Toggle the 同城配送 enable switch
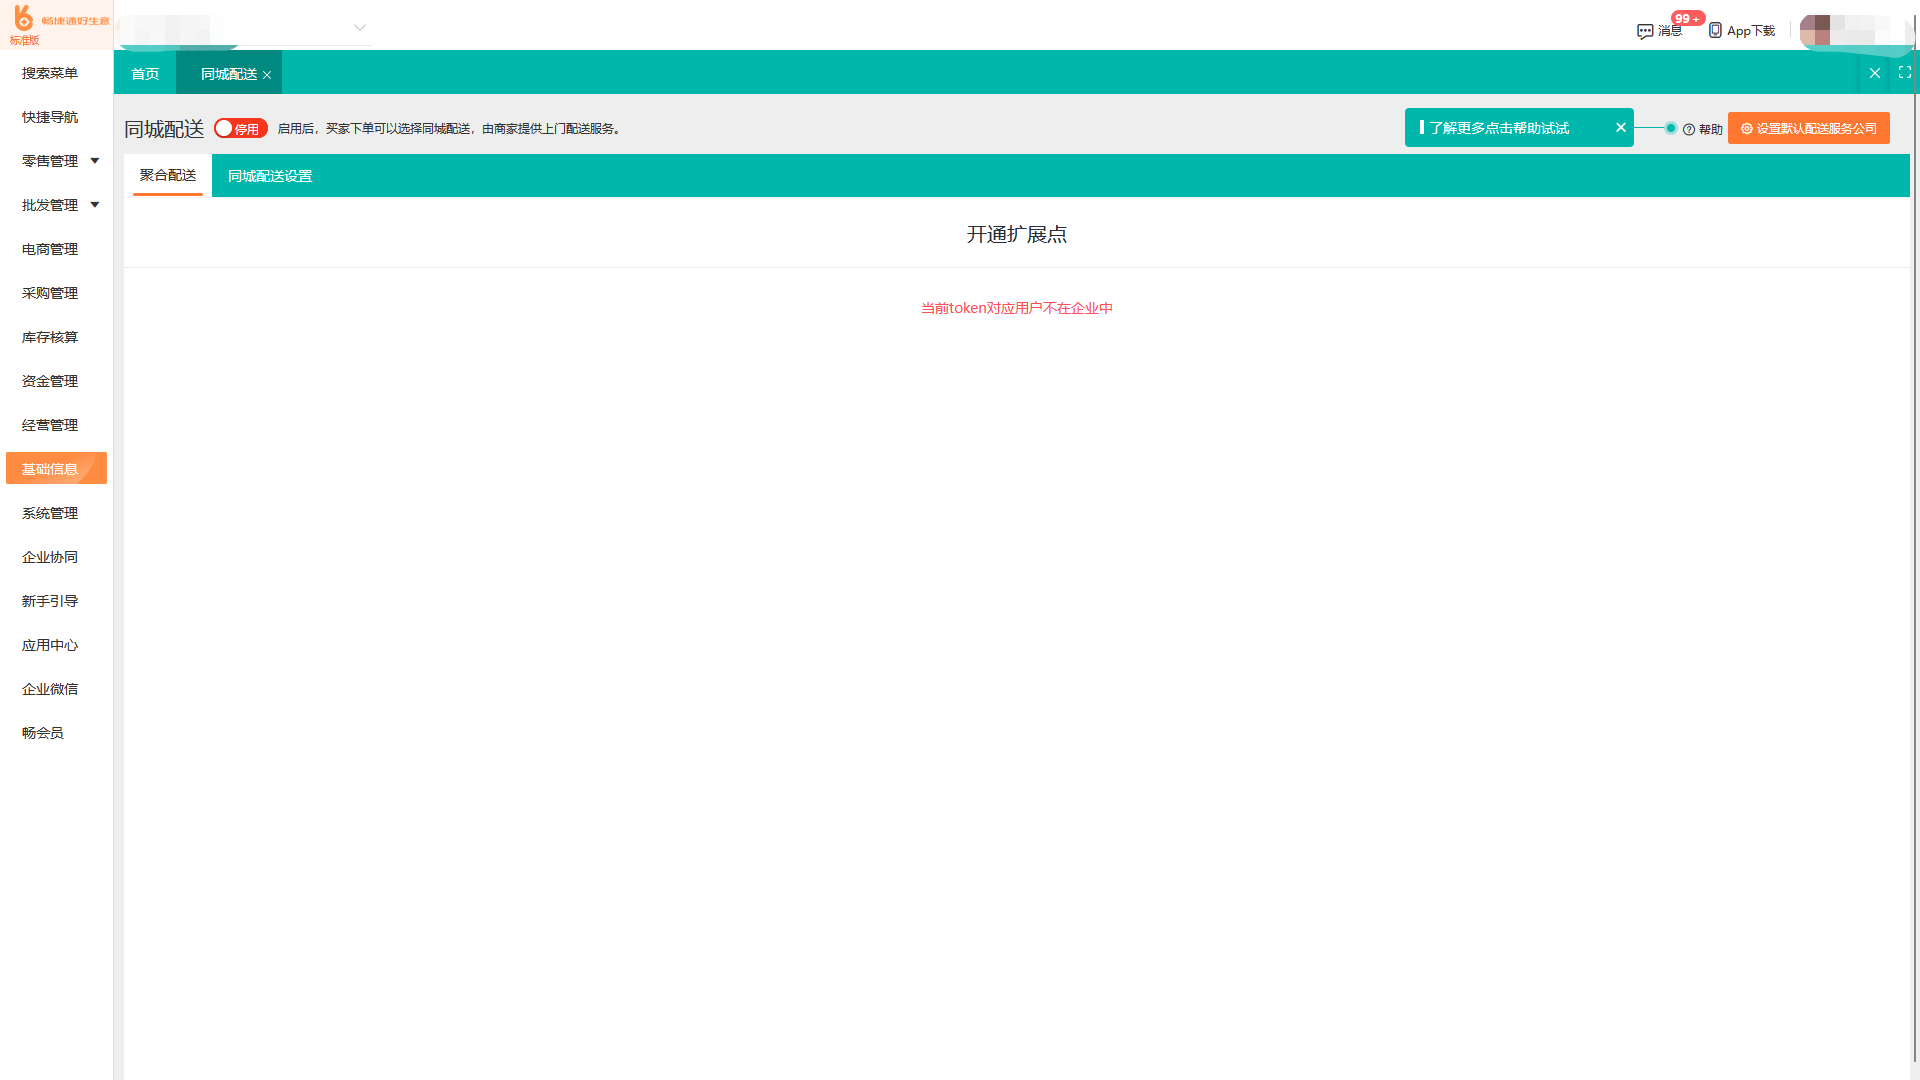Image resolution: width=1920 pixels, height=1080 pixels. [x=241, y=128]
